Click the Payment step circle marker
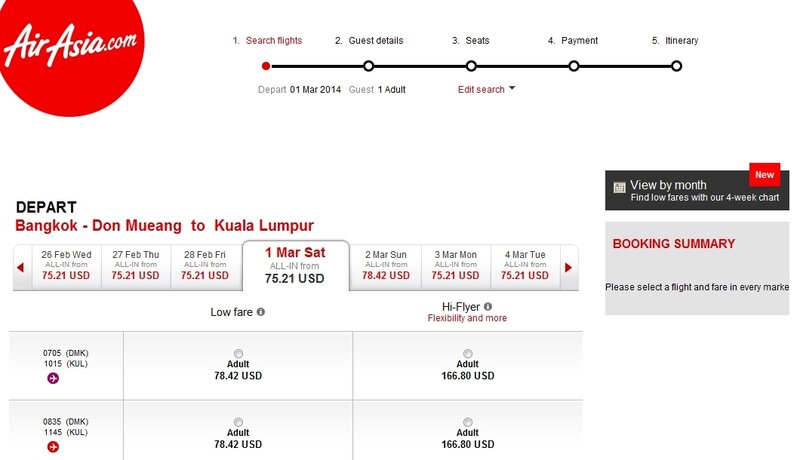800x460 pixels. (574, 67)
